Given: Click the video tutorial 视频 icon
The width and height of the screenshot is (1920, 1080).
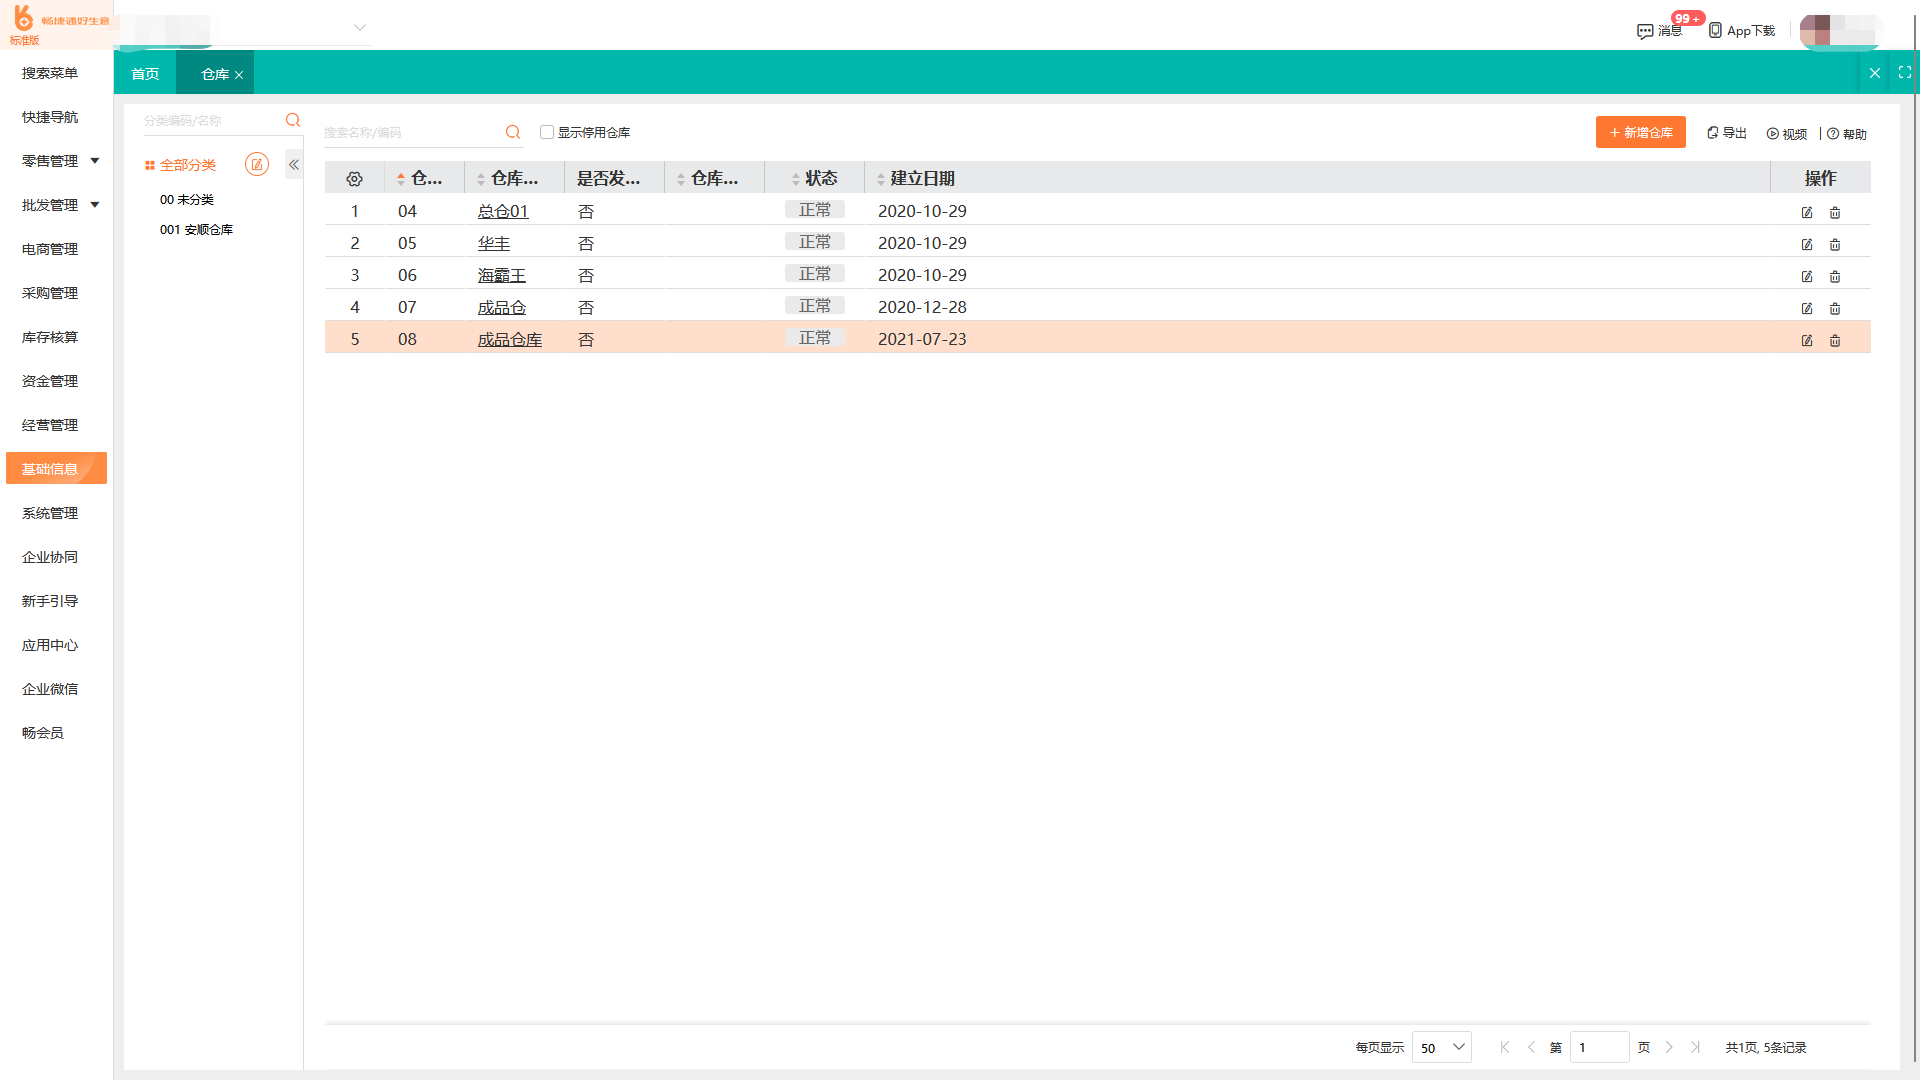Looking at the screenshot, I should [1788, 132].
